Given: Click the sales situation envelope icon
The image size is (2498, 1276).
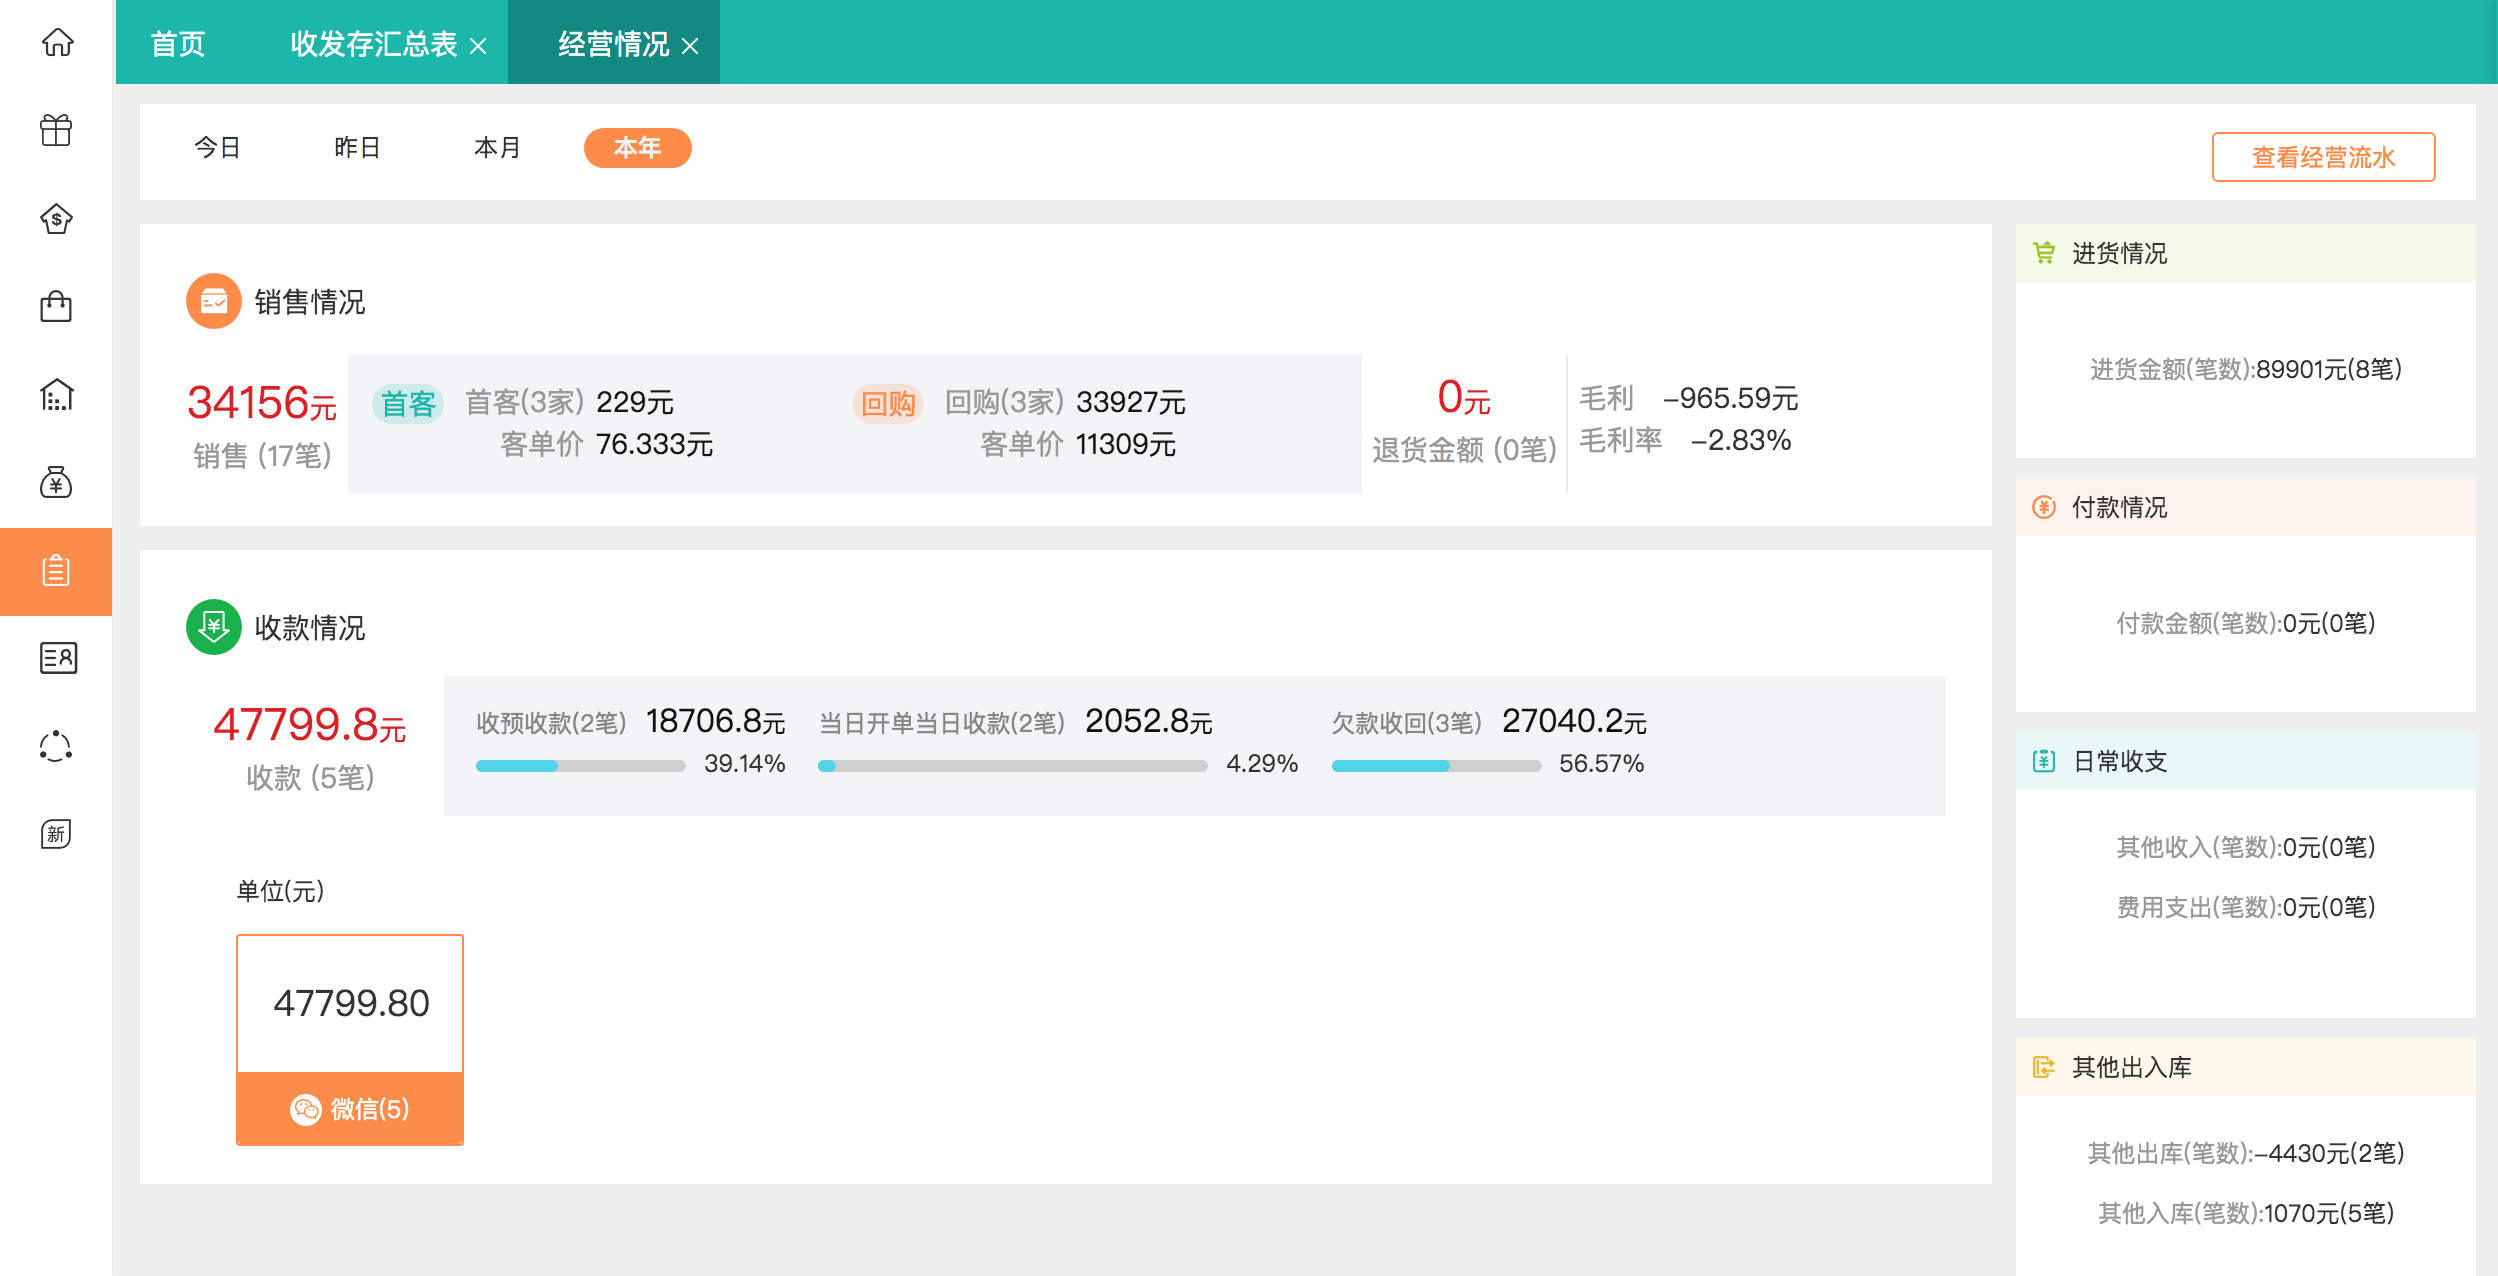Looking at the screenshot, I should [213, 298].
